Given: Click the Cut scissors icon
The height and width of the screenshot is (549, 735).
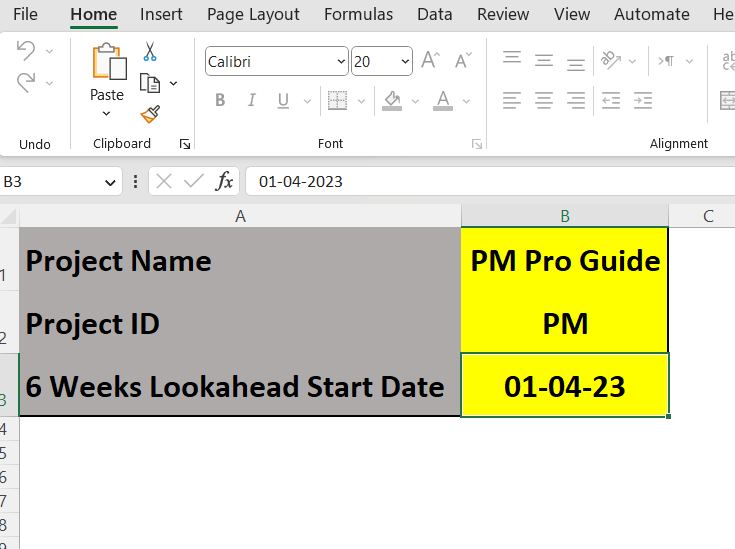Looking at the screenshot, I should [x=150, y=52].
